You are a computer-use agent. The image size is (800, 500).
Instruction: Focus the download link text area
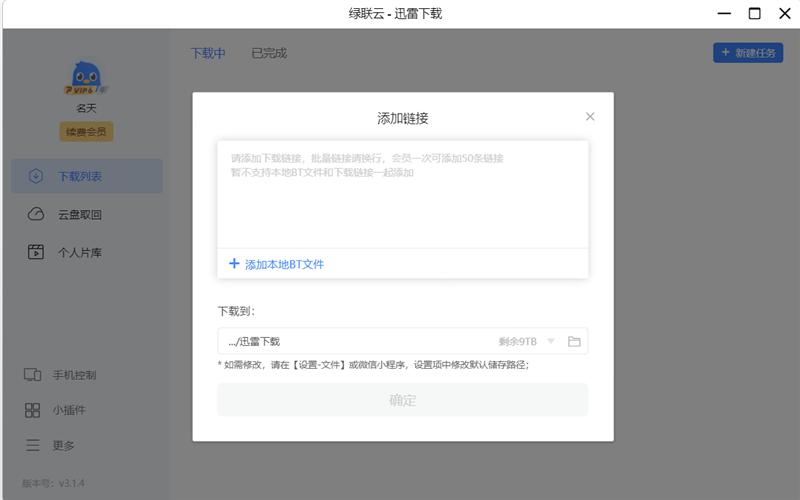pos(402,195)
